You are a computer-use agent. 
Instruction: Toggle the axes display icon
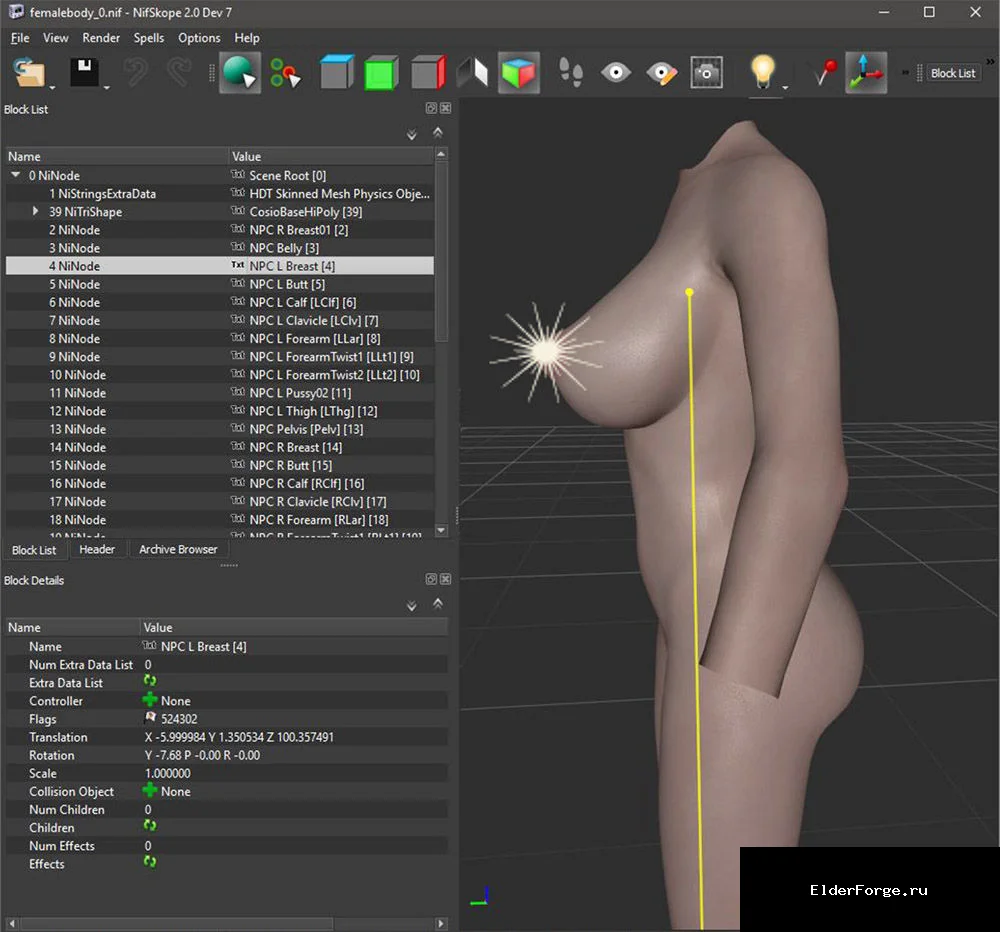tap(865, 73)
